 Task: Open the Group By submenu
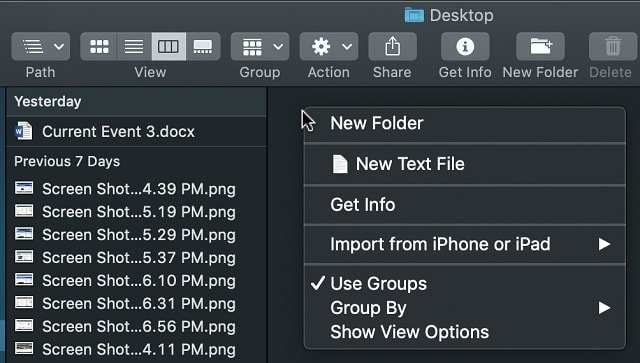point(464,308)
